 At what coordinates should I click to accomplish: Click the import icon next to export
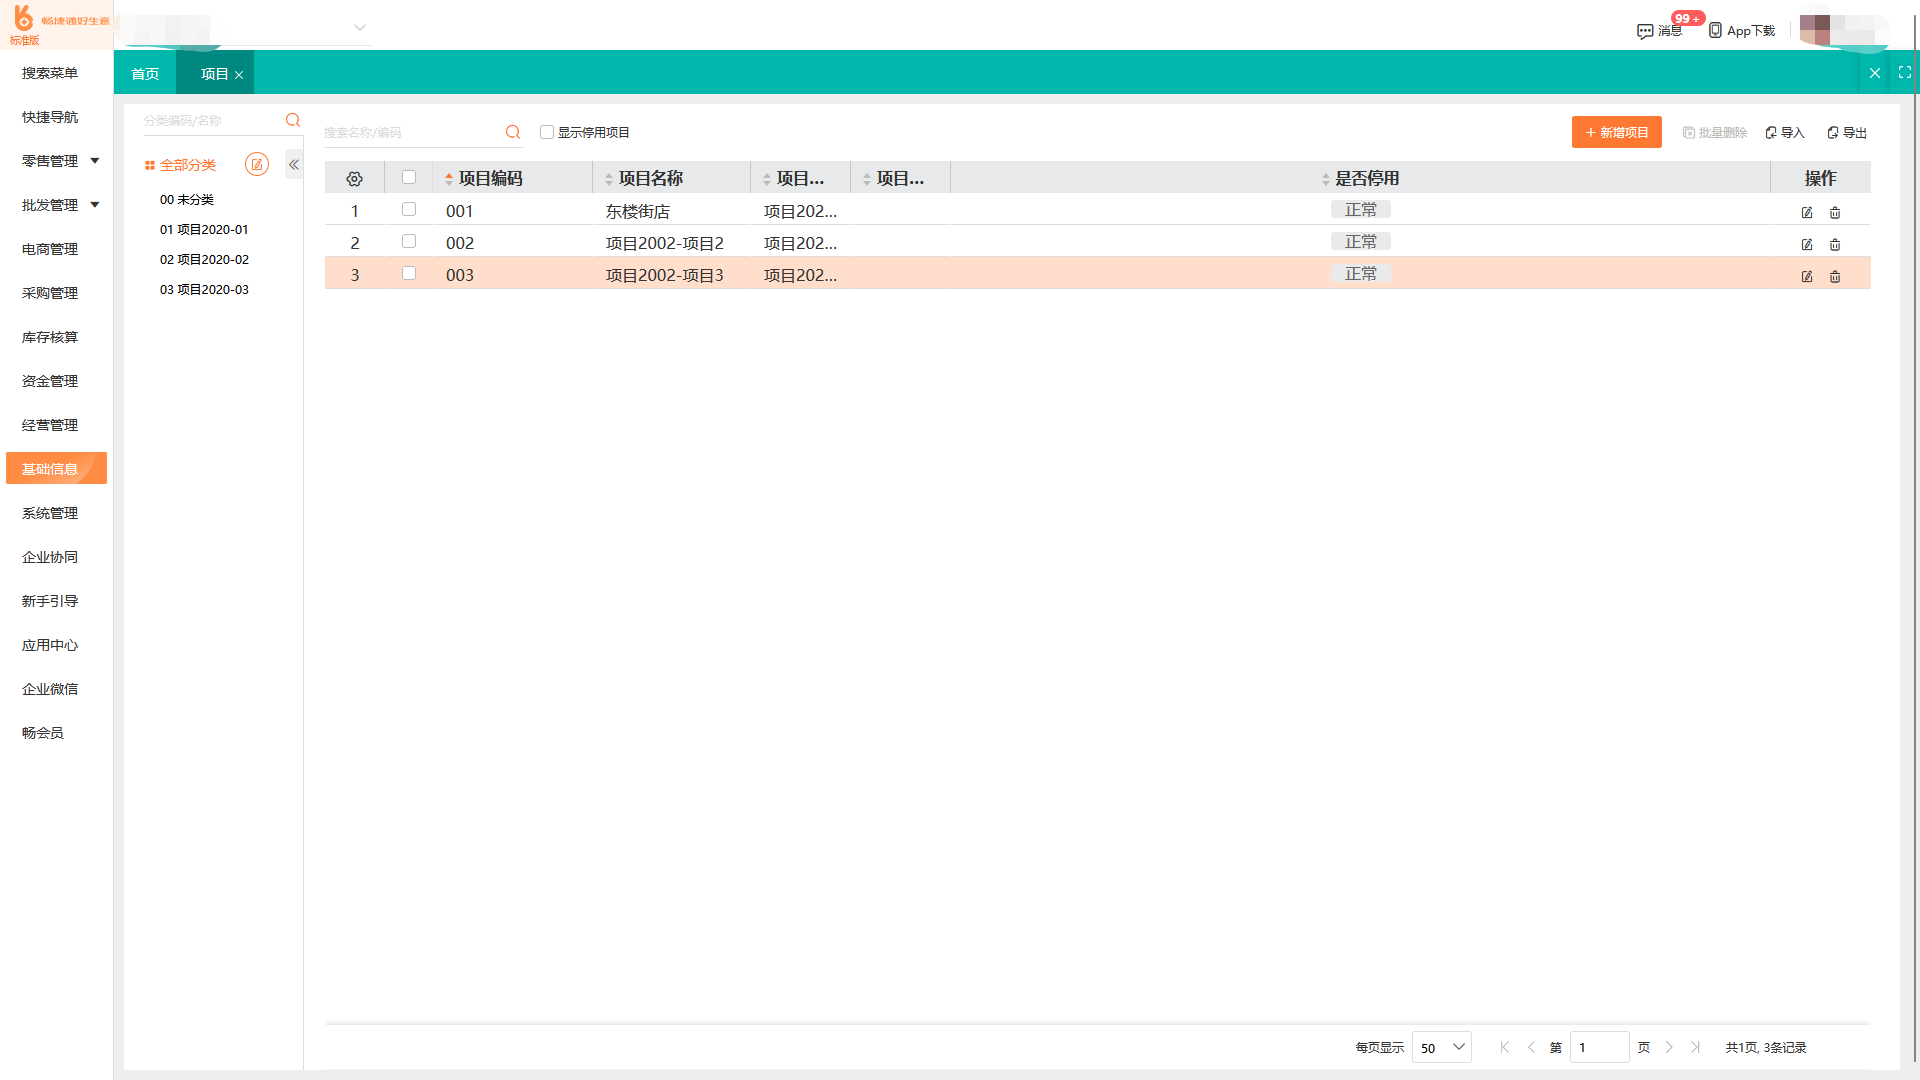(x=1785, y=132)
